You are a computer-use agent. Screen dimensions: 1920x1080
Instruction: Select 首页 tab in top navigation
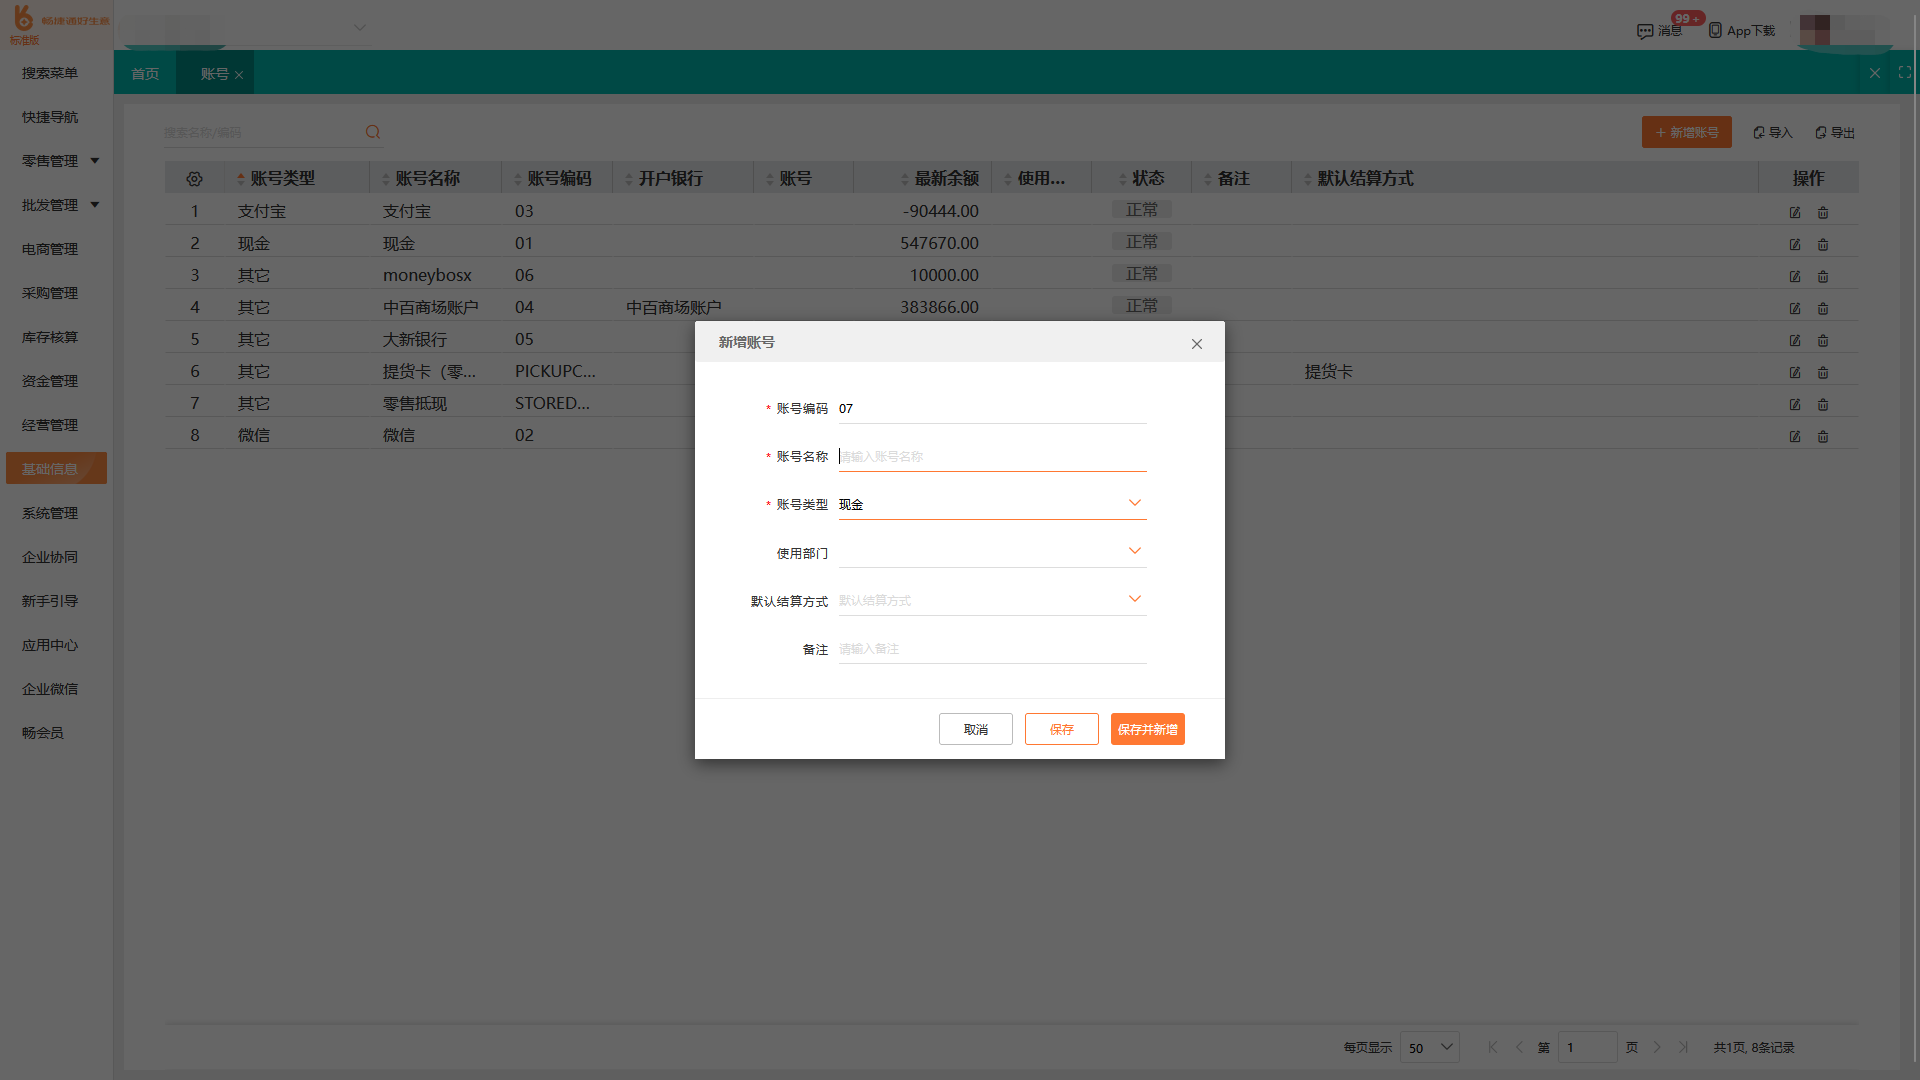[144, 73]
